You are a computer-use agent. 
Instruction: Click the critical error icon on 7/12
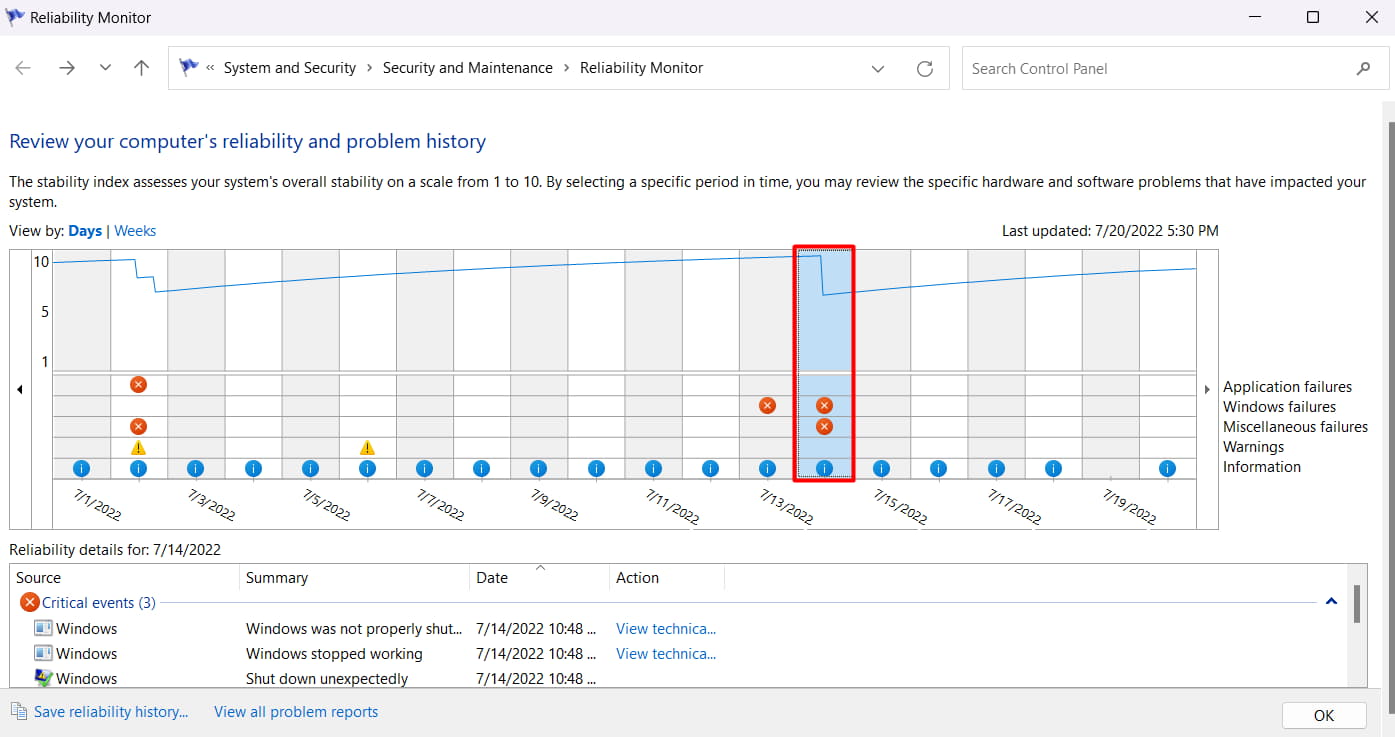(767, 405)
